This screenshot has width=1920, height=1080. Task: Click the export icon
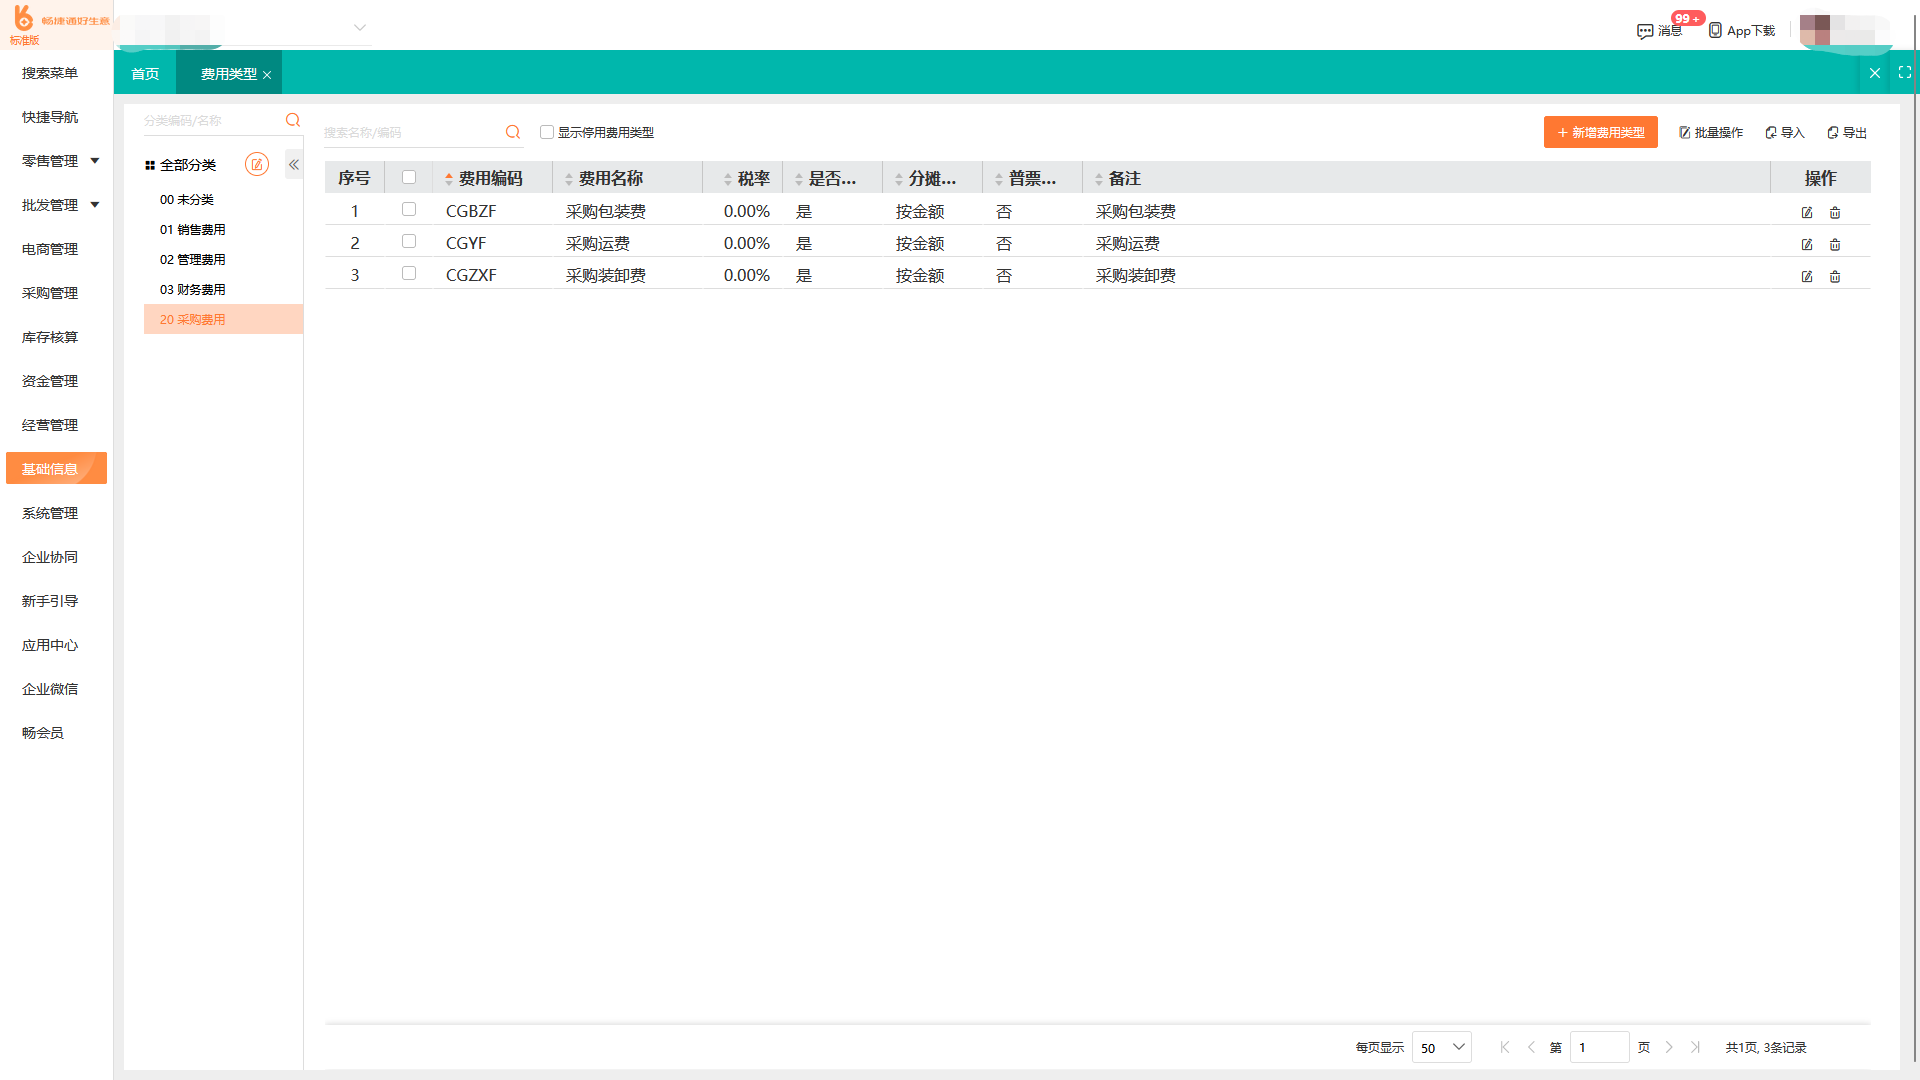pyautogui.click(x=1846, y=132)
